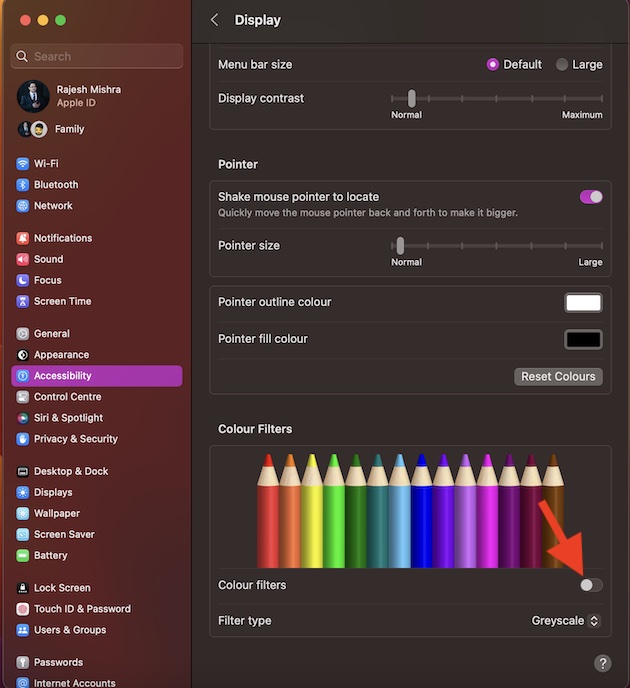Viewport: 630px width, 688px height.
Task: Open the Network globe icon
Action: click(x=23, y=206)
